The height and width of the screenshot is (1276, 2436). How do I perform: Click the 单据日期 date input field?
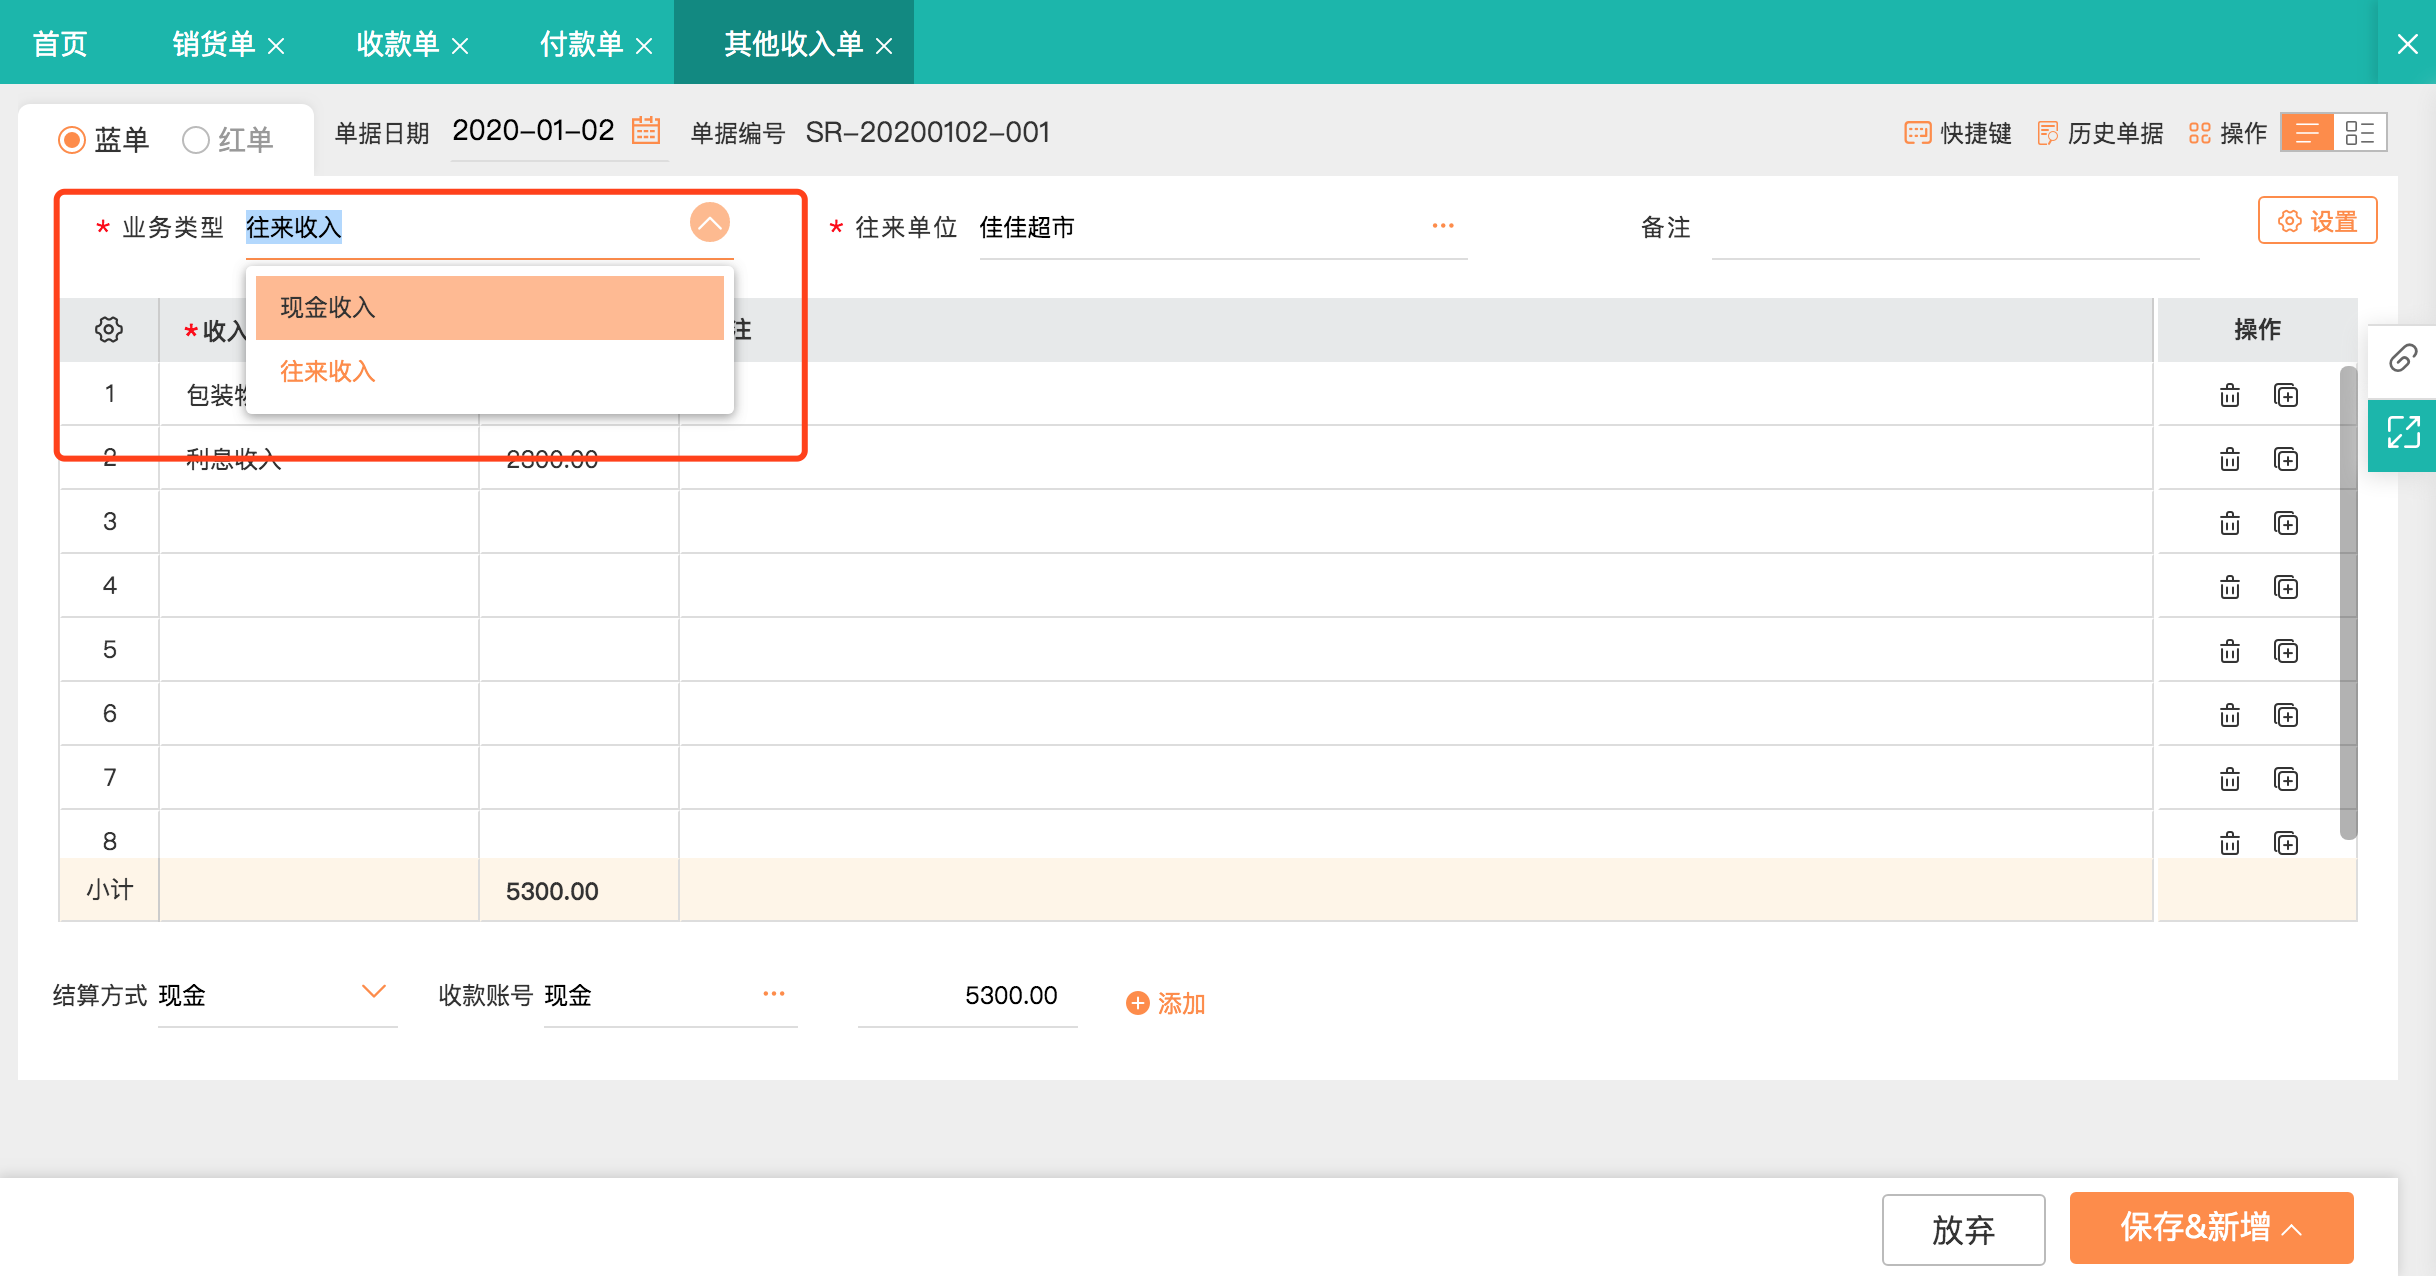(532, 134)
